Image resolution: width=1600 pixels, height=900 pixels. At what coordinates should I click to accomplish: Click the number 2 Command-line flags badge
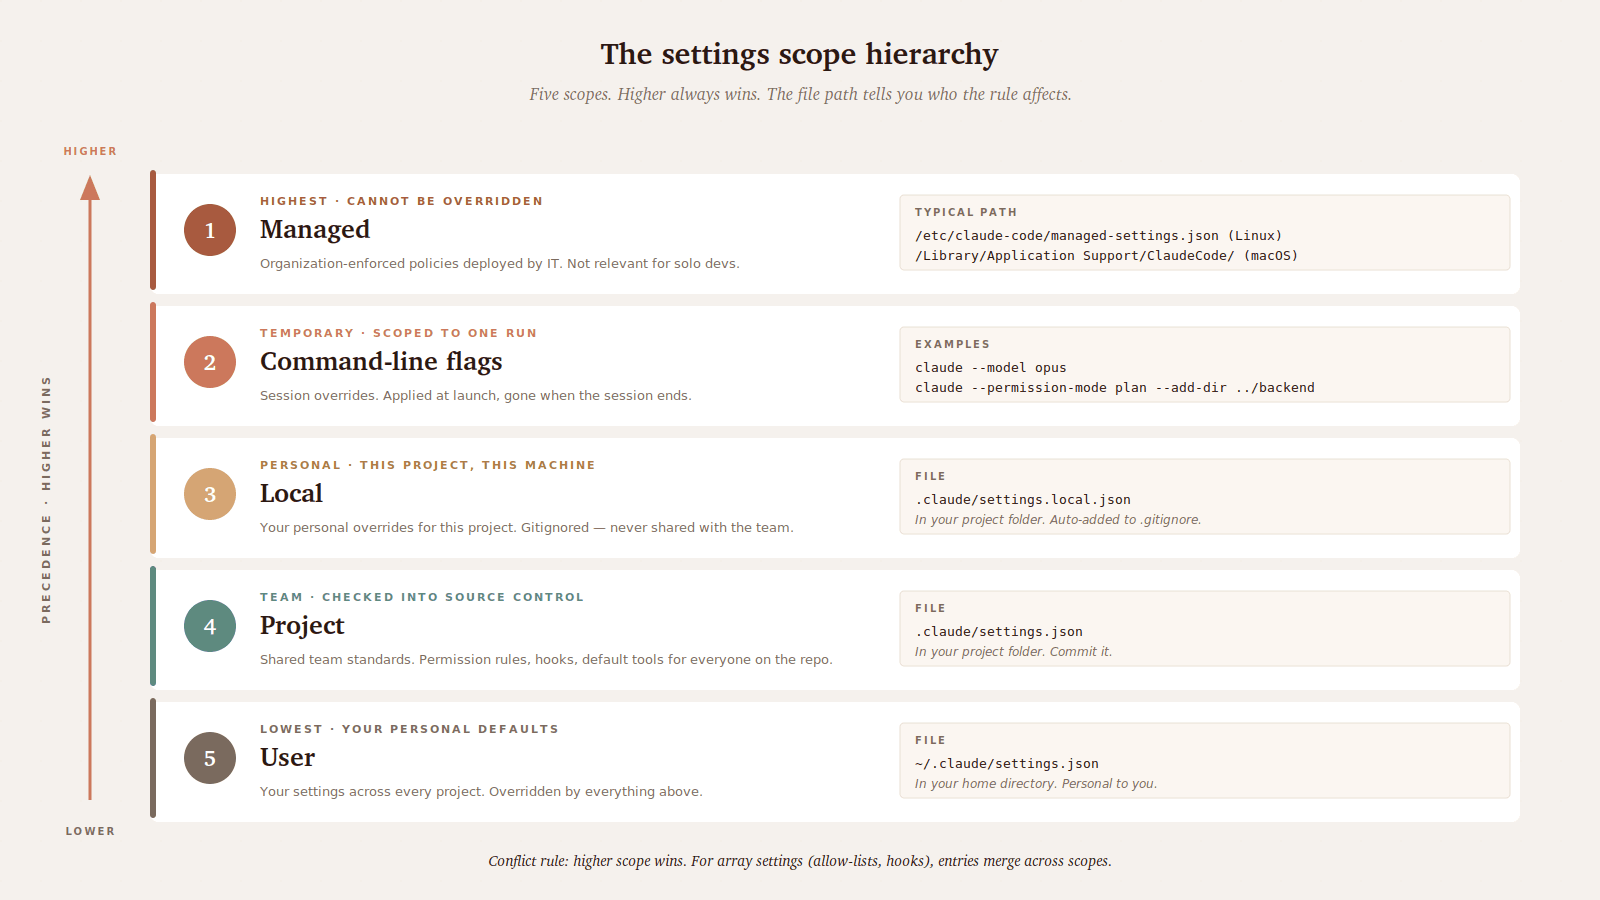click(x=210, y=362)
